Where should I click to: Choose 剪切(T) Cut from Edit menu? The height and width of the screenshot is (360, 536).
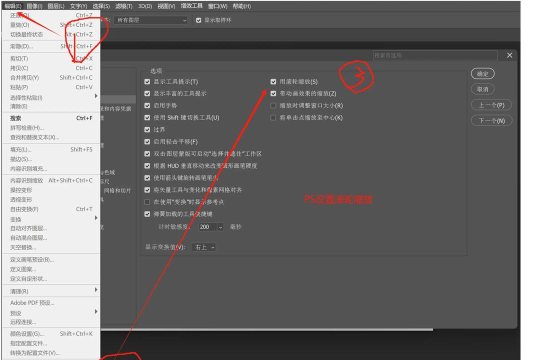tap(51, 58)
